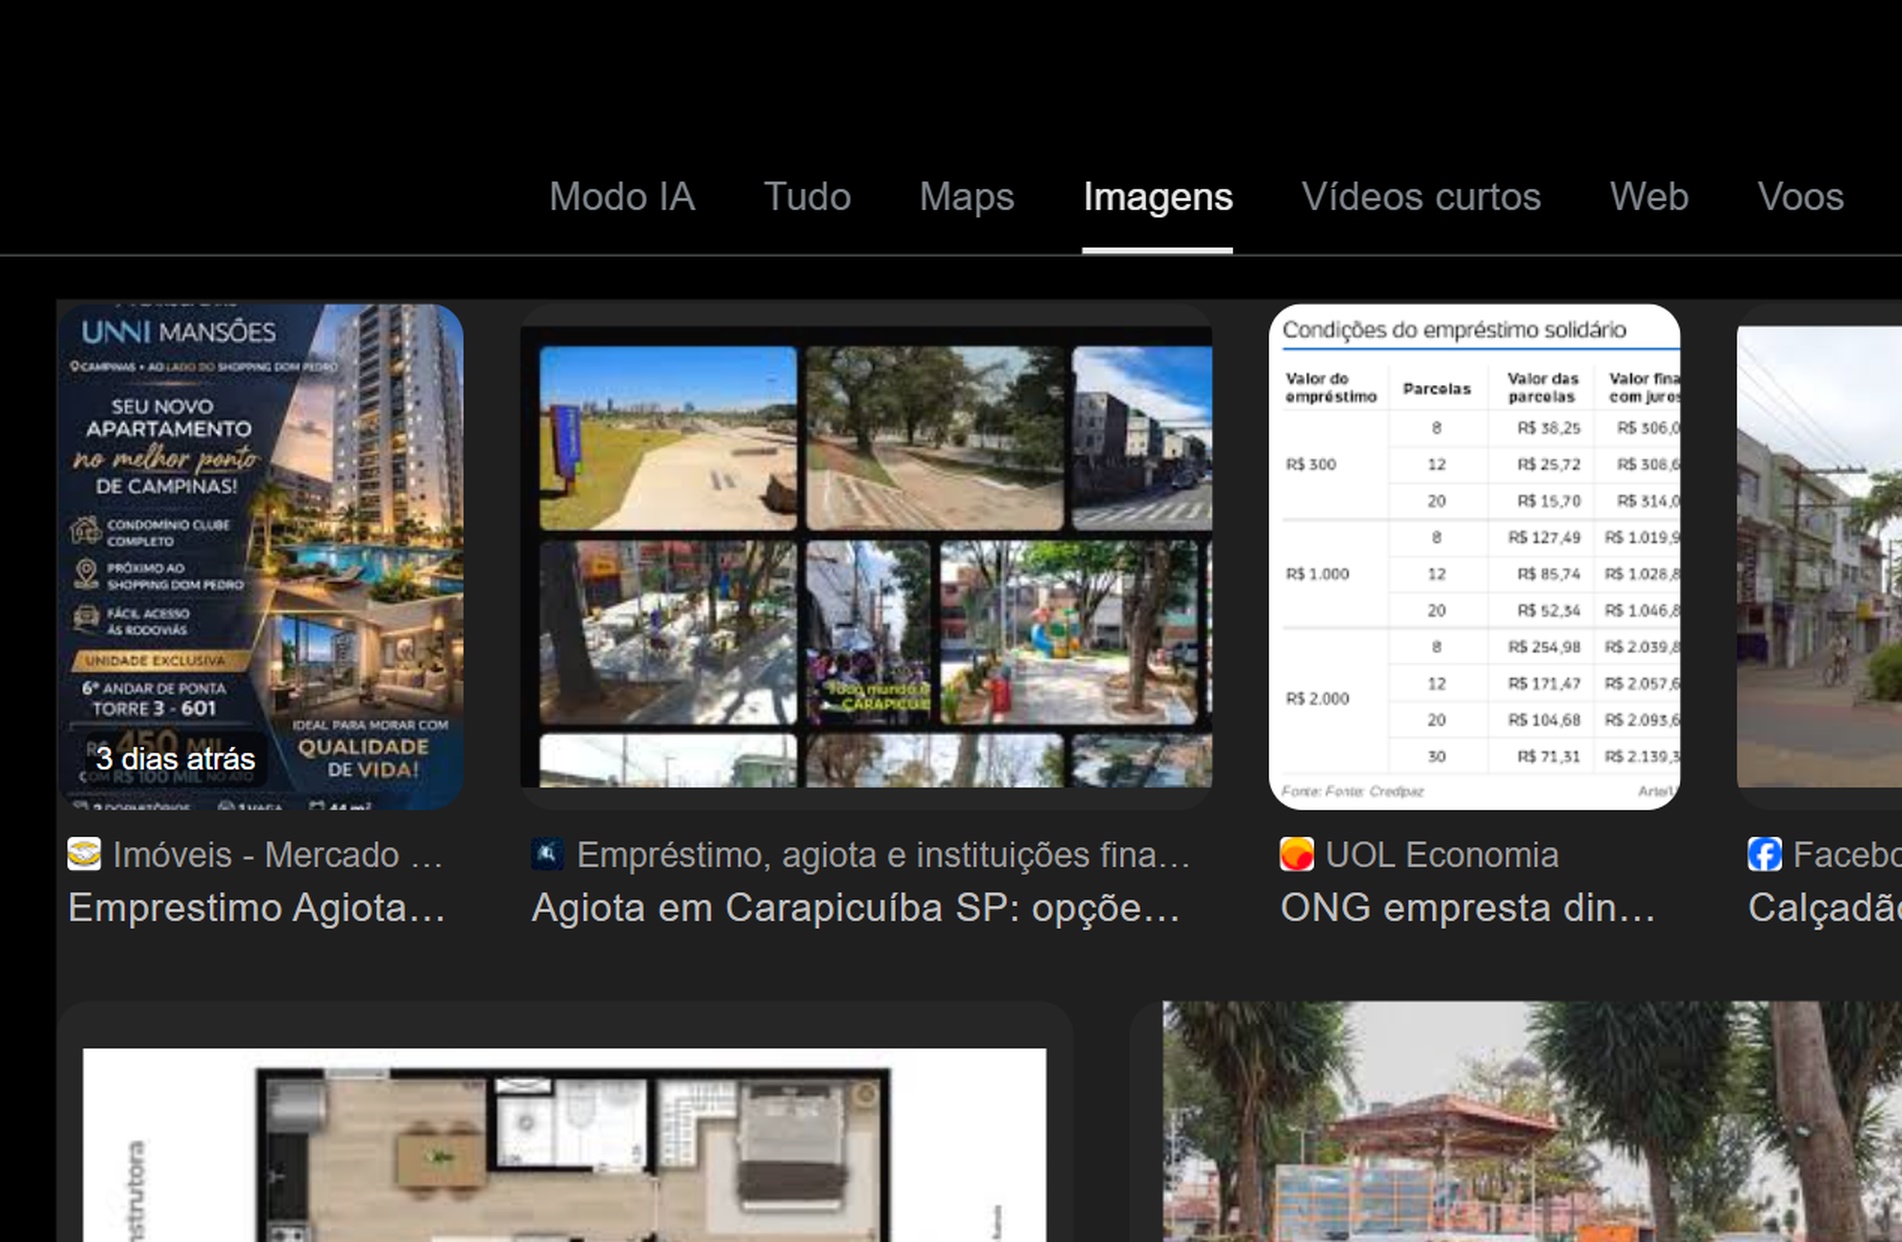Open the 'Condições do empréstimo solidário' table image
The height and width of the screenshot is (1242, 1902).
(x=1474, y=556)
